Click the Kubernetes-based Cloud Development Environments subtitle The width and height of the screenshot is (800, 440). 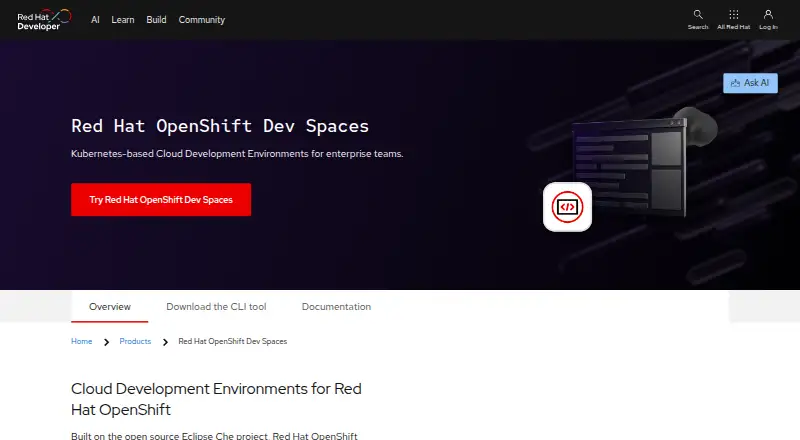237,154
